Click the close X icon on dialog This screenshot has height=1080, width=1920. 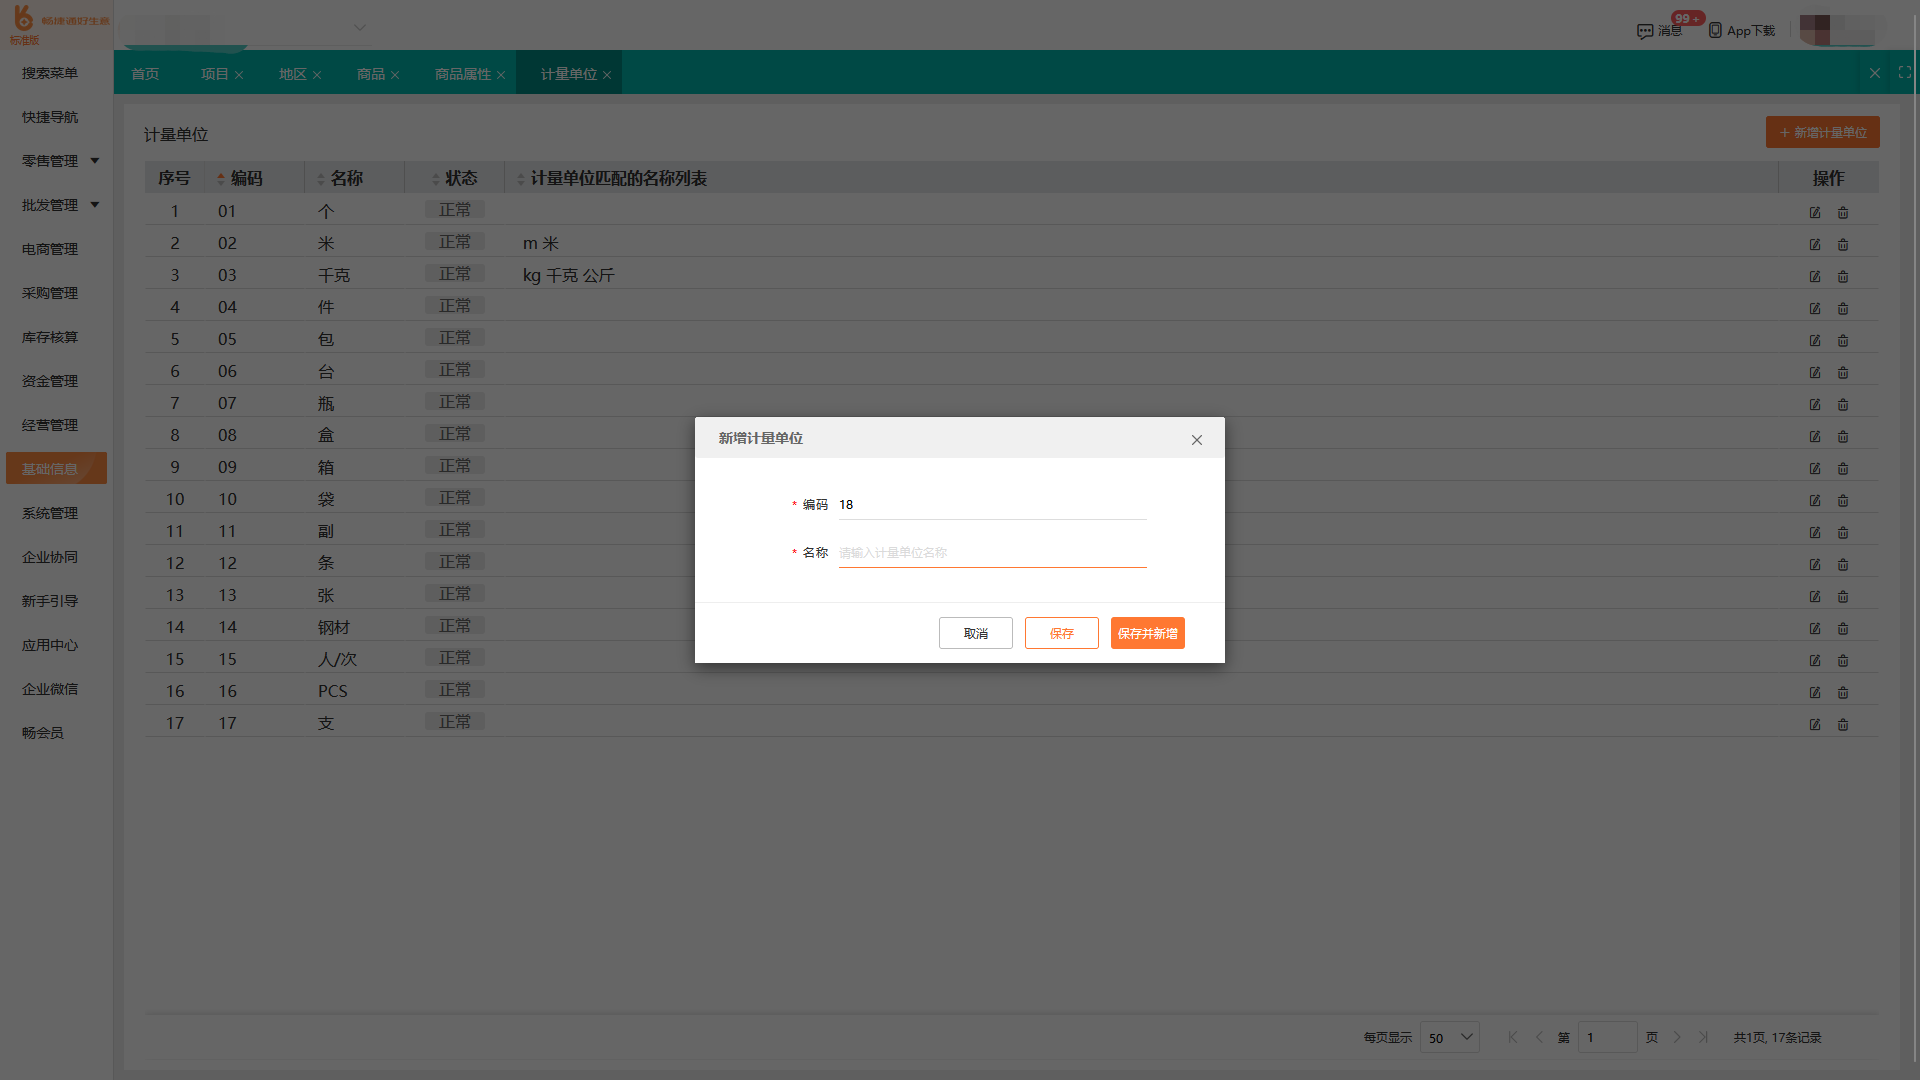pyautogui.click(x=1197, y=439)
